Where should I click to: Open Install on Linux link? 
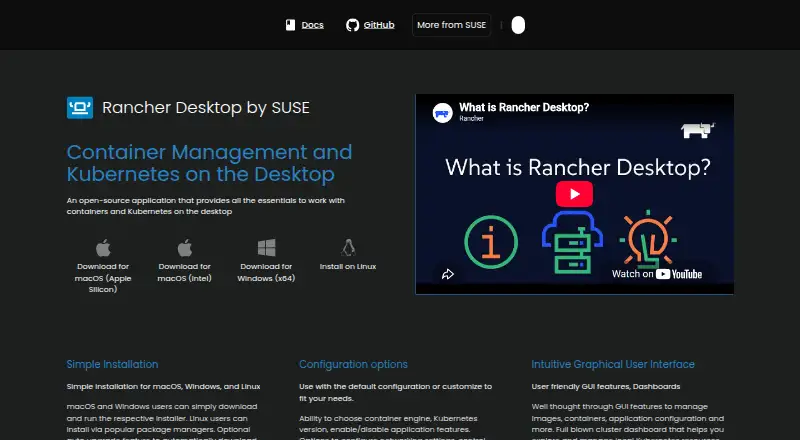348,266
